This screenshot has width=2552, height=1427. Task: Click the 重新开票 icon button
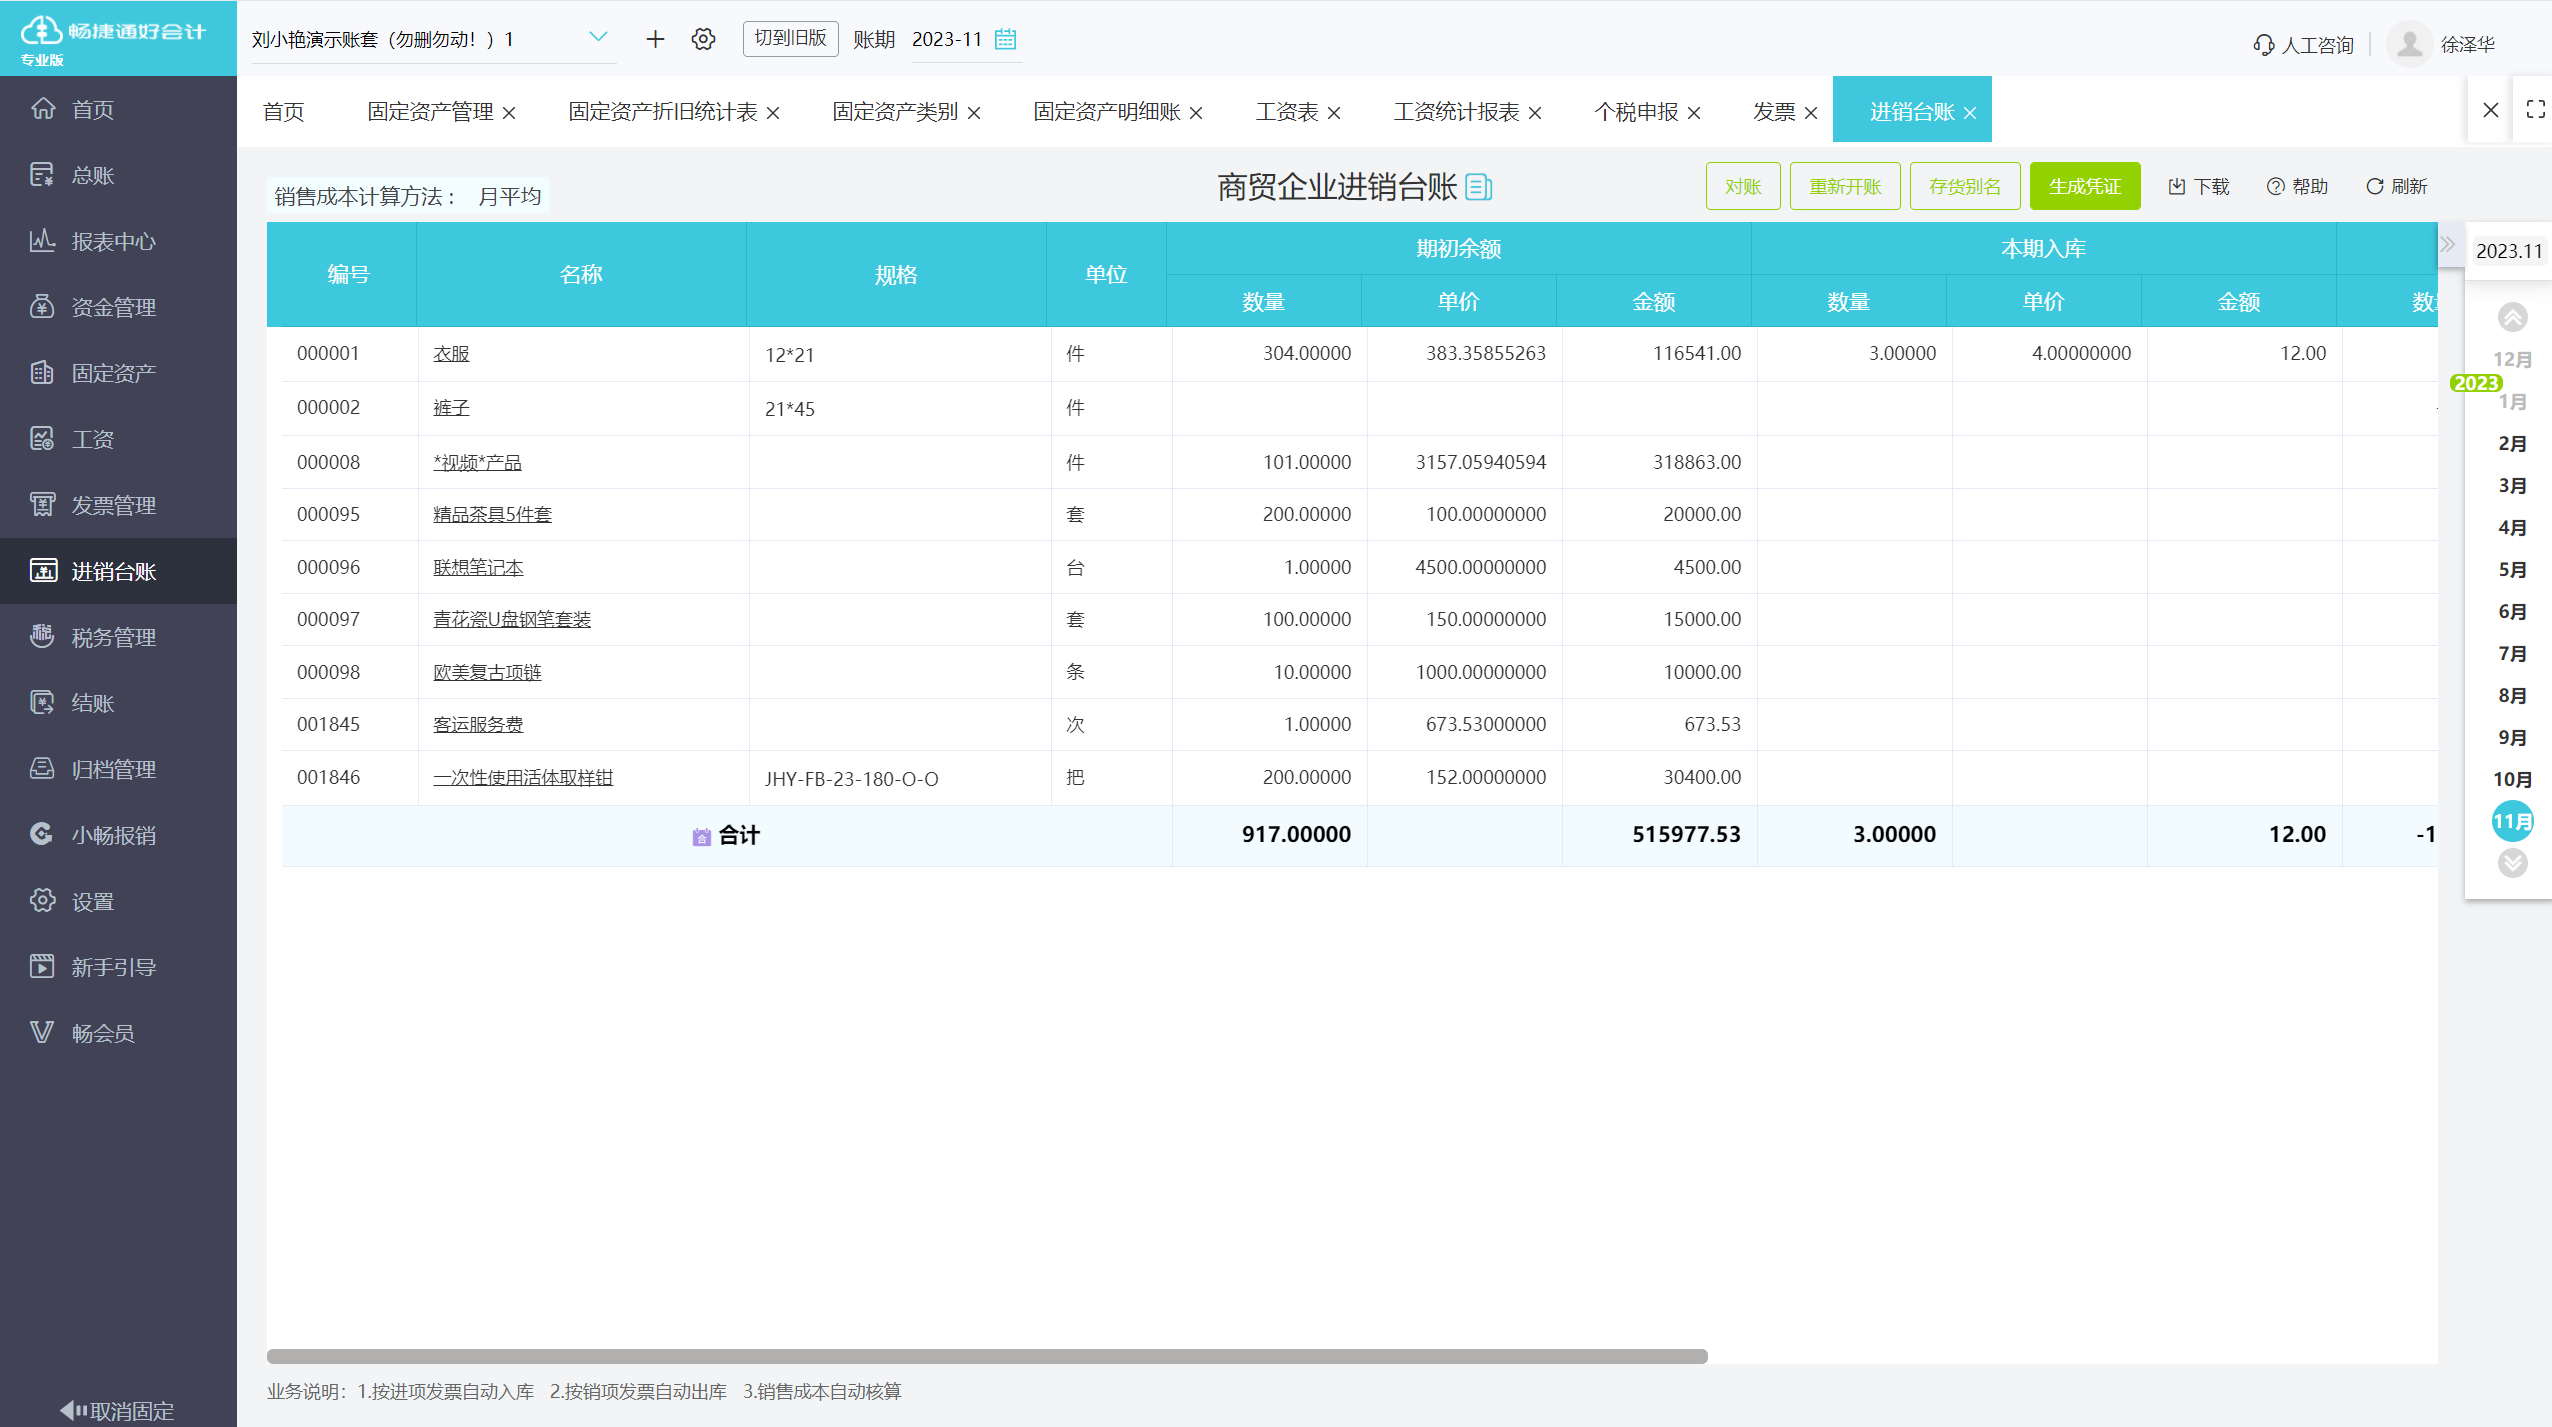coord(1846,184)
